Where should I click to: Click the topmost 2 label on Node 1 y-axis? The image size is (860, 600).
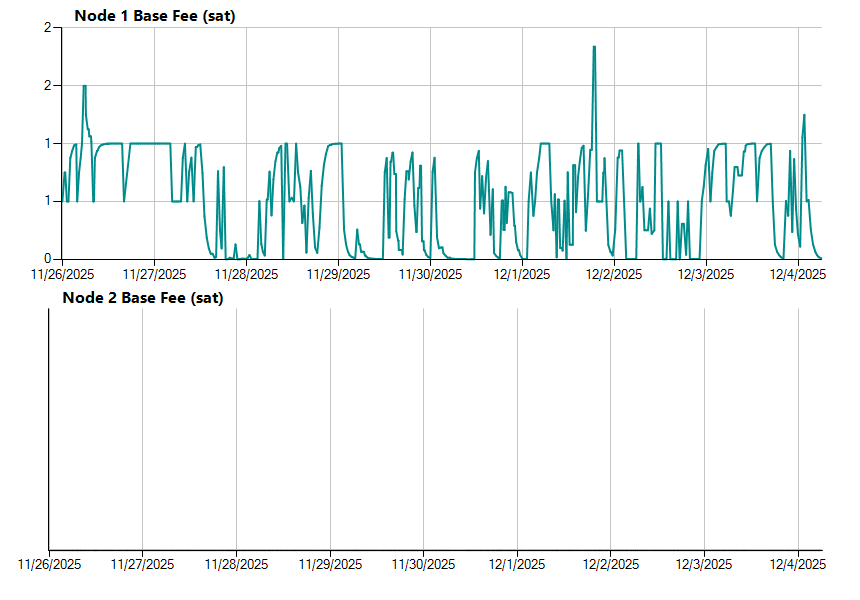47,28
